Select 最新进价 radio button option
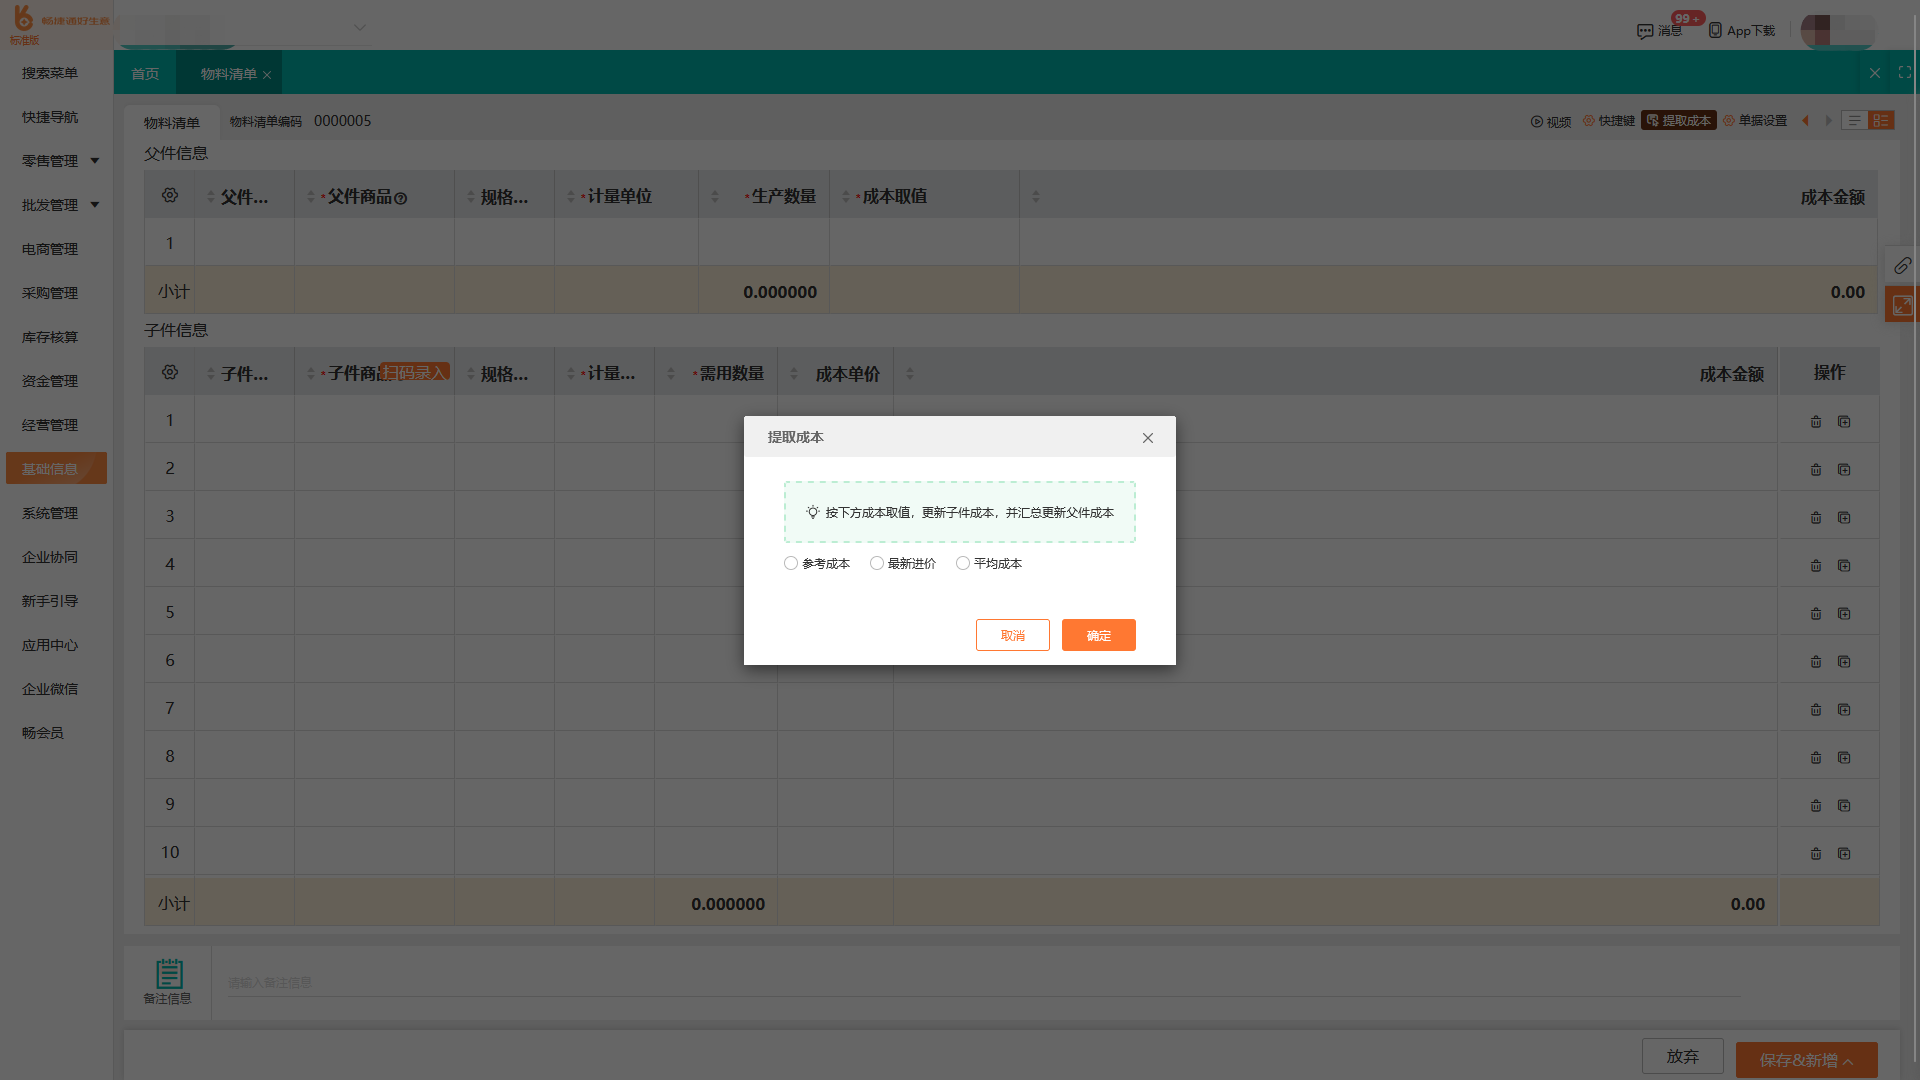This screenshot has width=1920, height=1080. click(877, 563)
